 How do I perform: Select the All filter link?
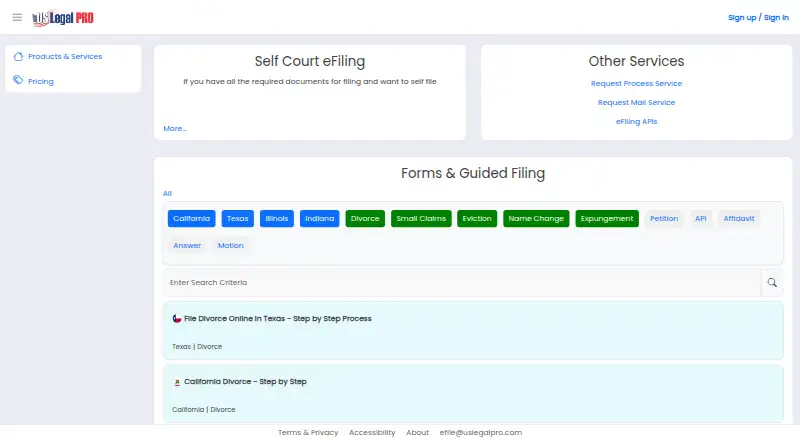[167, 193]
